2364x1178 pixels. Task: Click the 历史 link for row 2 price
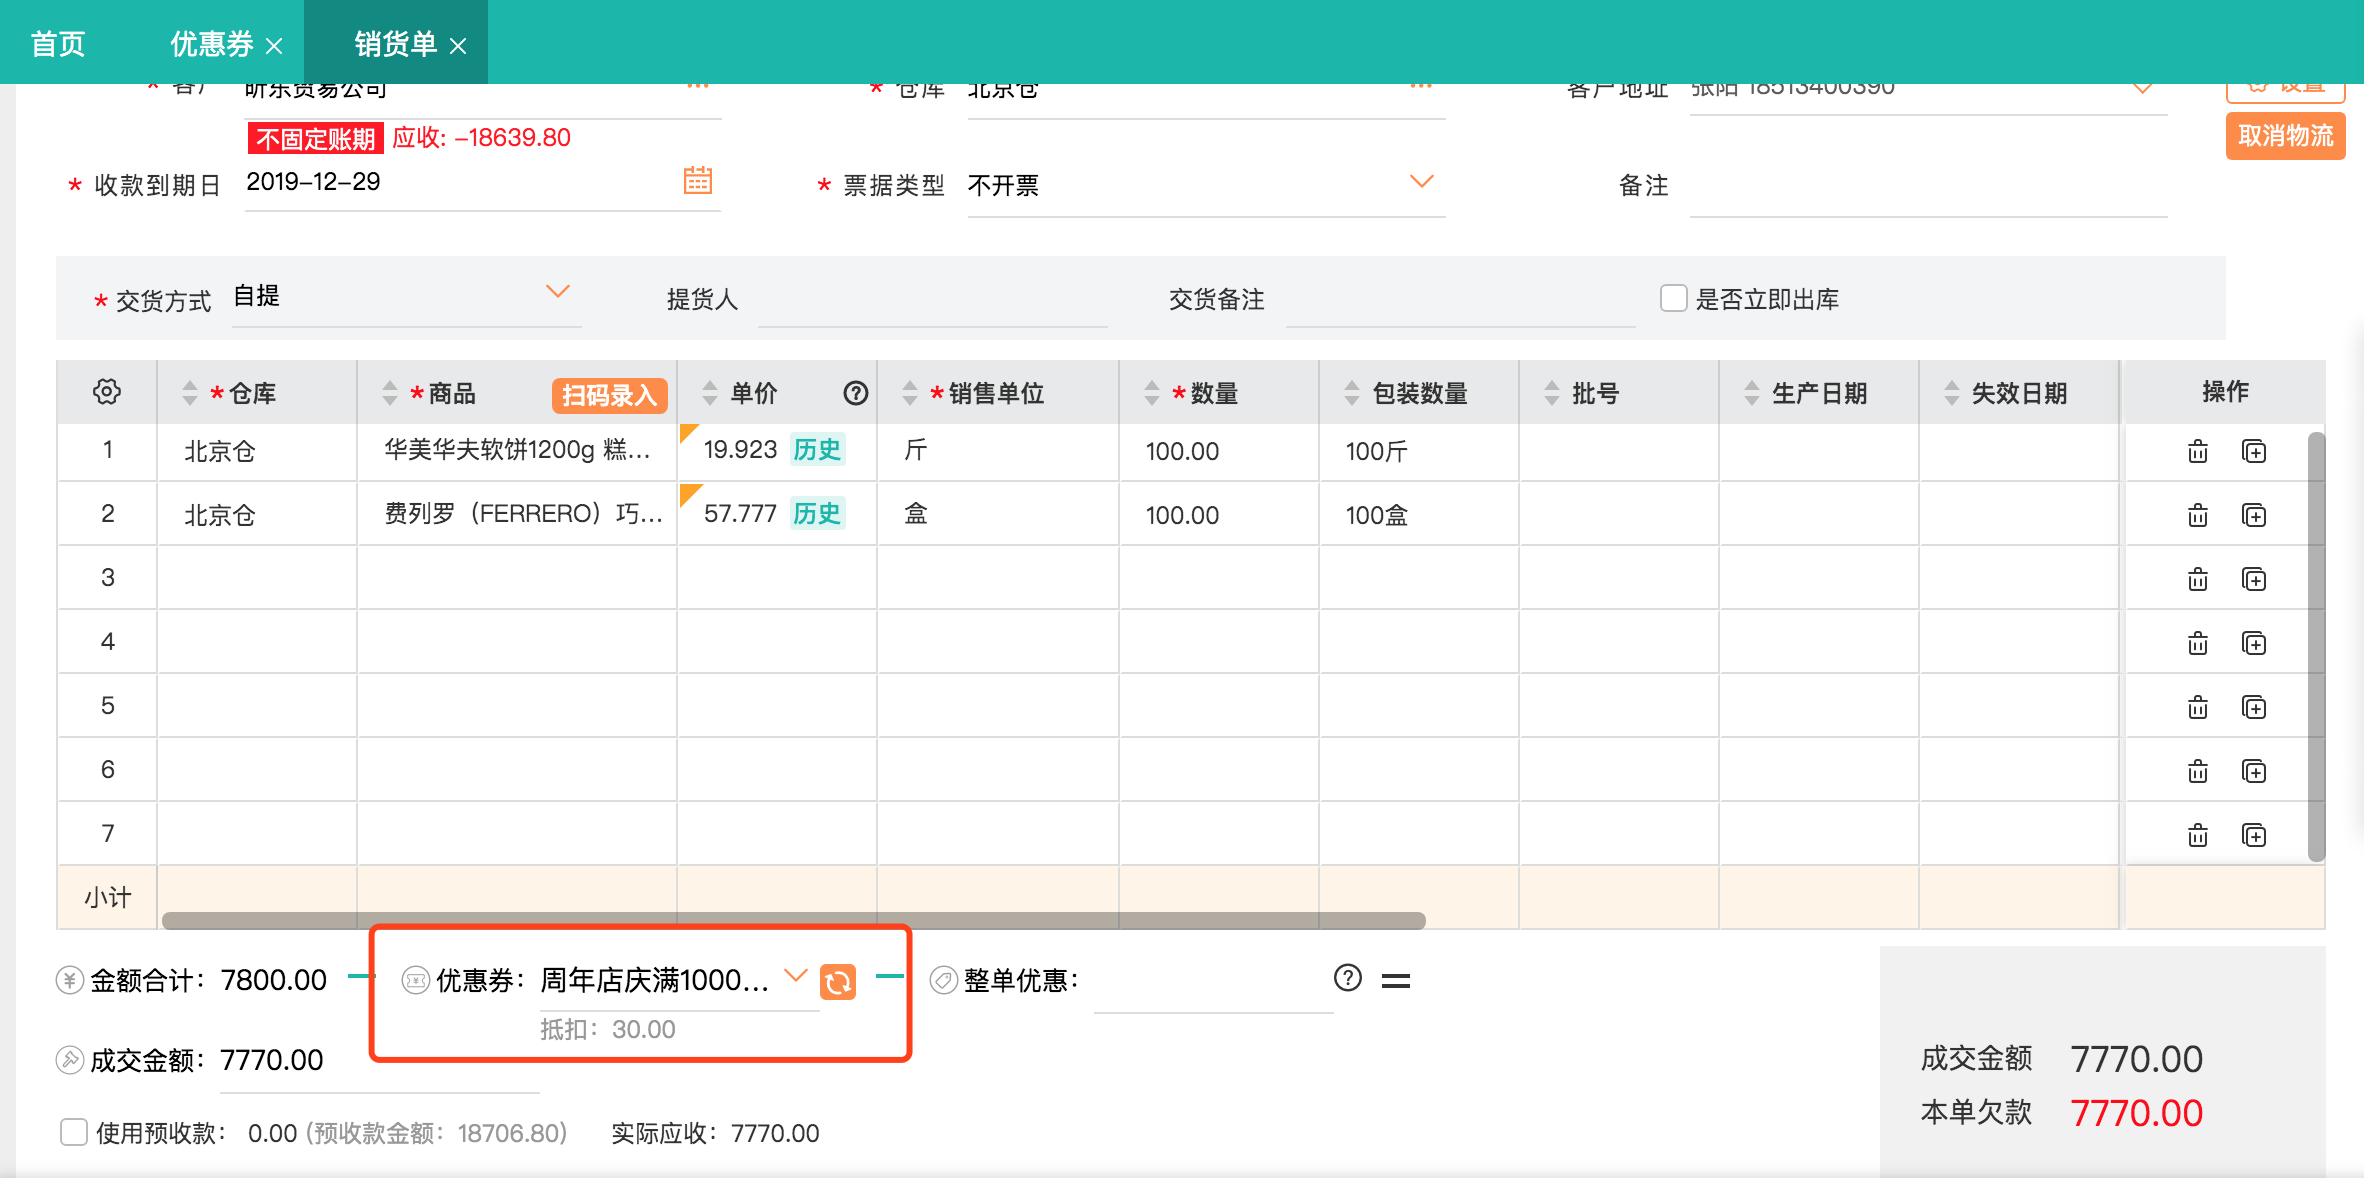814,514
